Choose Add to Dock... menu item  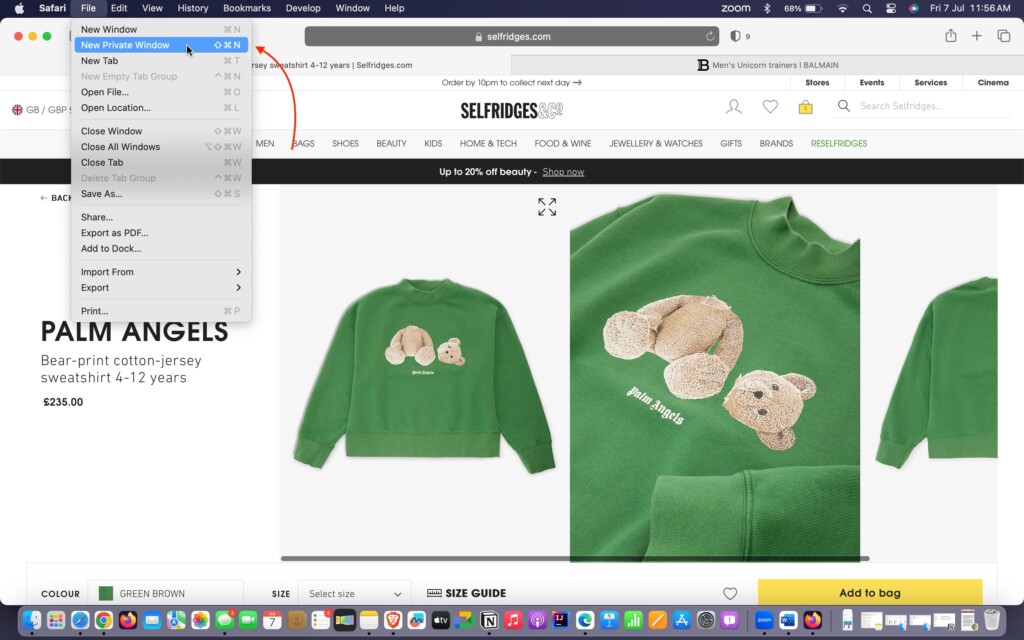pyautogui.click(x=161, y=249)
